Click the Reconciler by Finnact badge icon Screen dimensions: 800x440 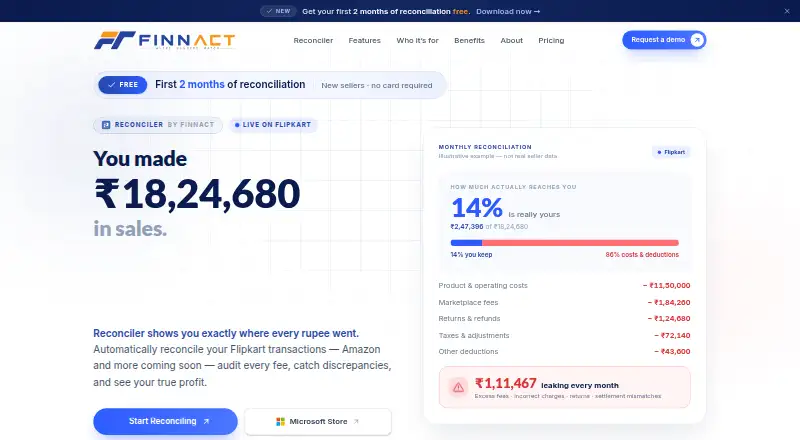106,125
